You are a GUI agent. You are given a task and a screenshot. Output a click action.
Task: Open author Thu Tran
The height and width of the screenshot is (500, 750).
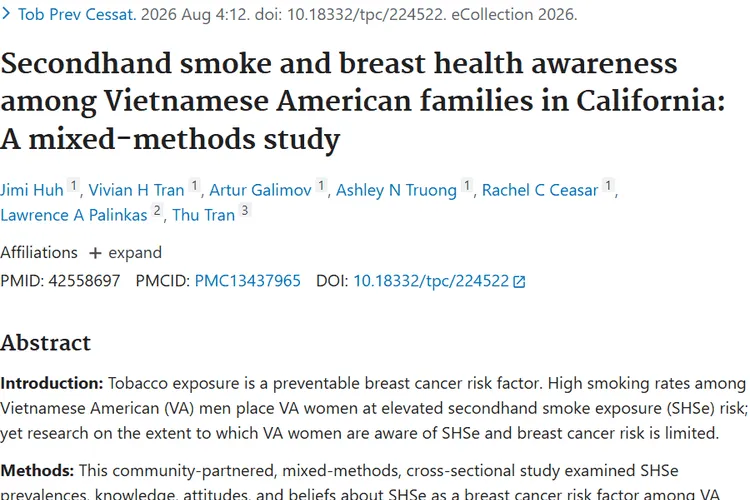(x=204, y=215)
